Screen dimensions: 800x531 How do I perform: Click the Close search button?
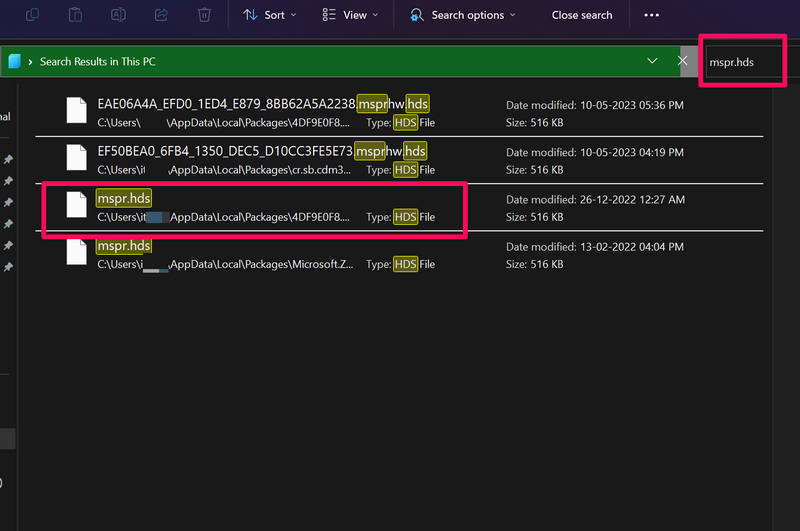(x=582, y=15)
